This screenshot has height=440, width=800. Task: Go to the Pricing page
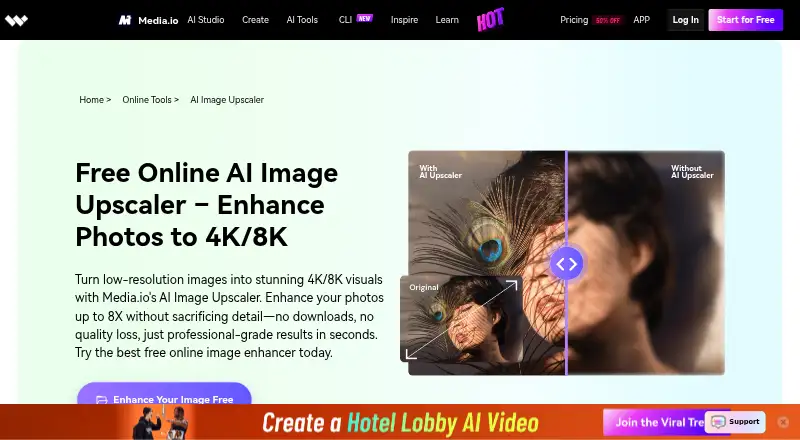(574, 20)
